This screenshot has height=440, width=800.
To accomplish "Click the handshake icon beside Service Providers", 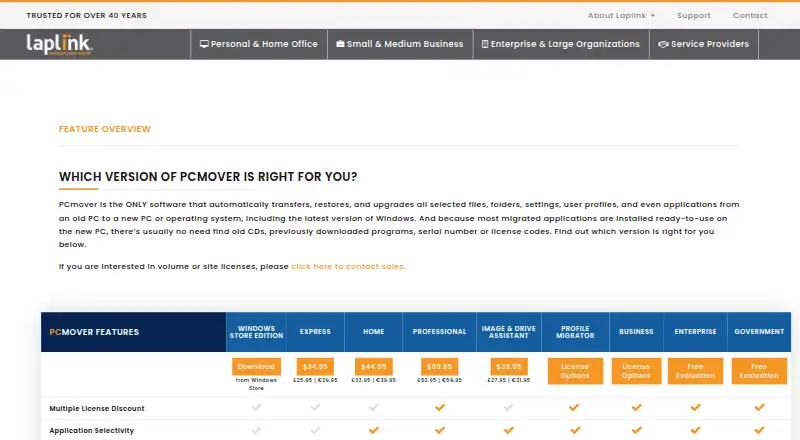I will tap(663, 44).
